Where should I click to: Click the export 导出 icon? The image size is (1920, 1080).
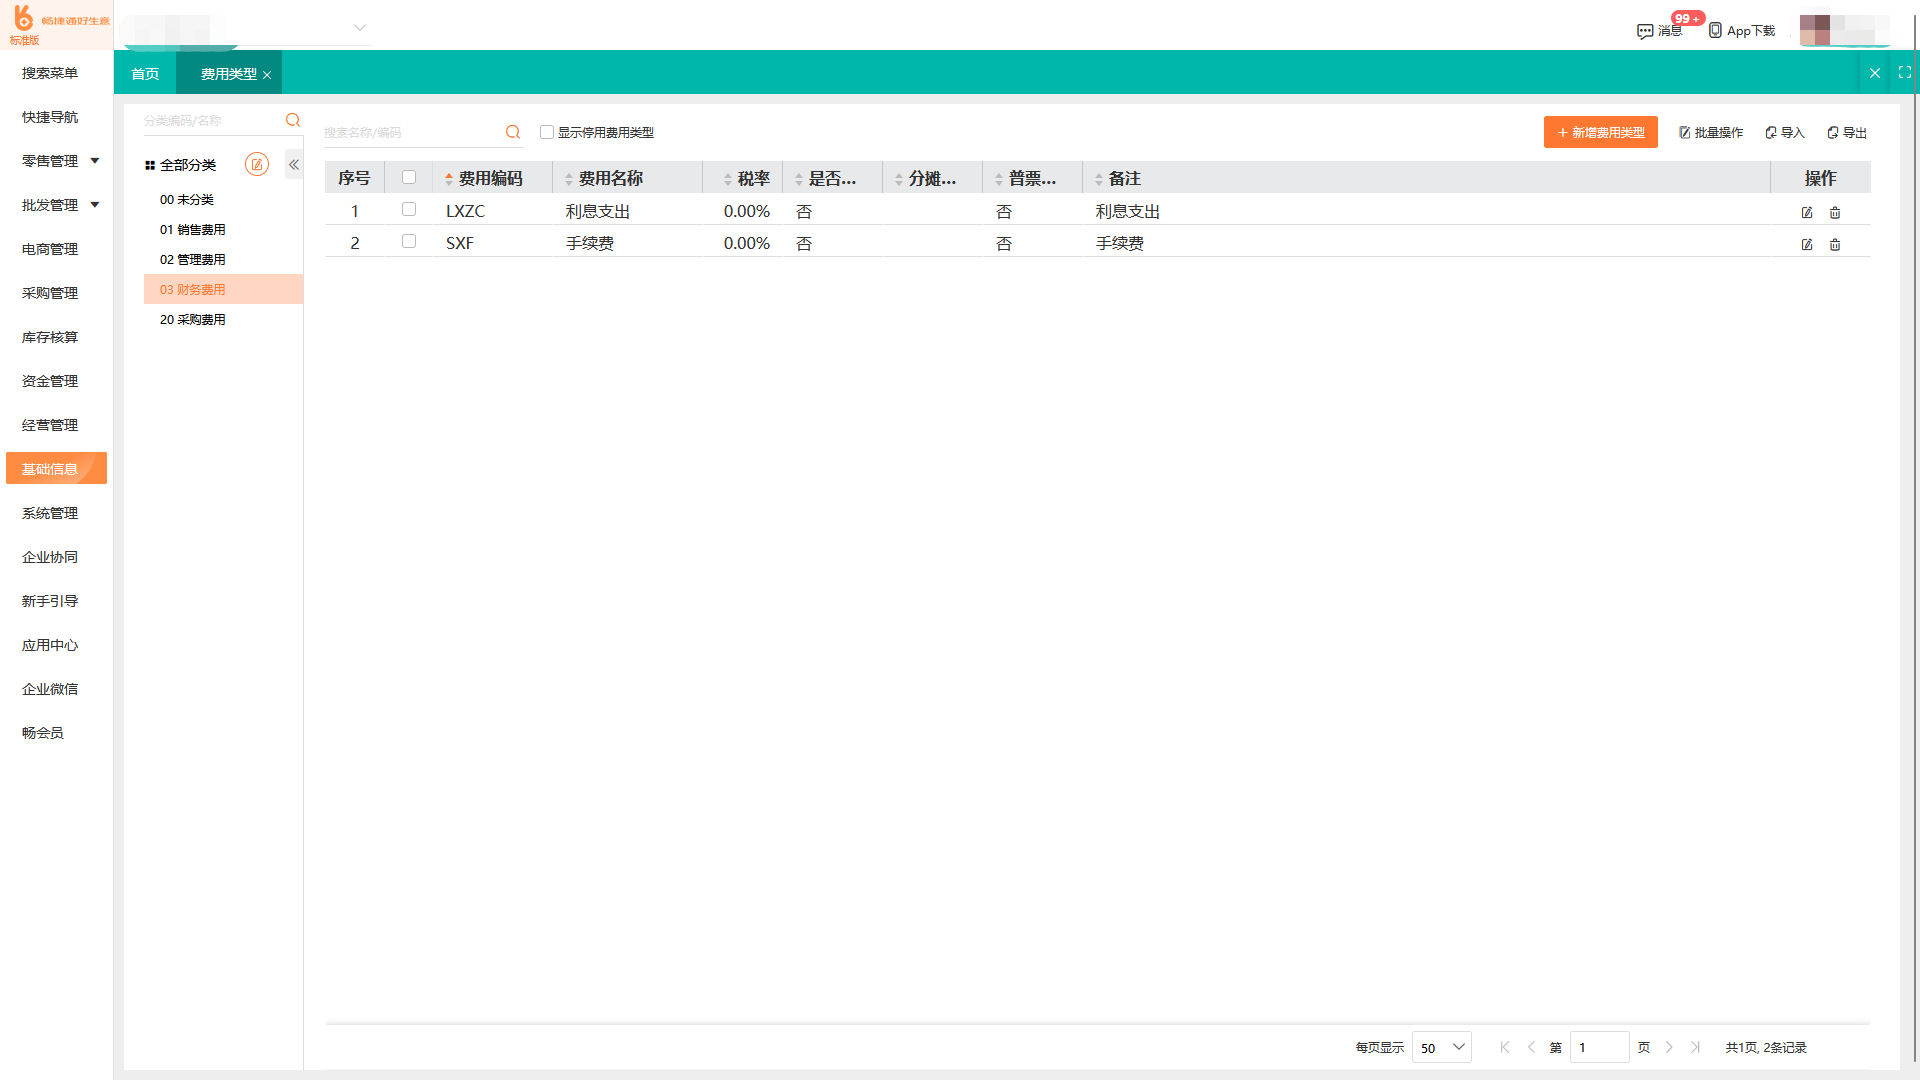tap(1845, 131)
